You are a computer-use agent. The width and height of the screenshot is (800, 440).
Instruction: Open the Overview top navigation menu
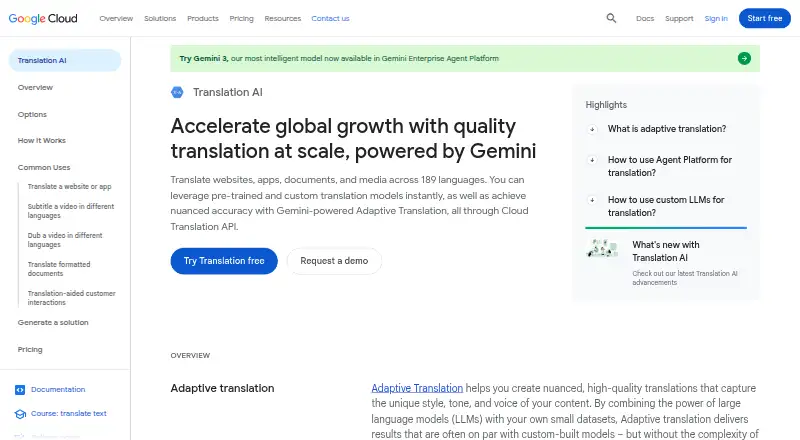click(x=116, y=18)
